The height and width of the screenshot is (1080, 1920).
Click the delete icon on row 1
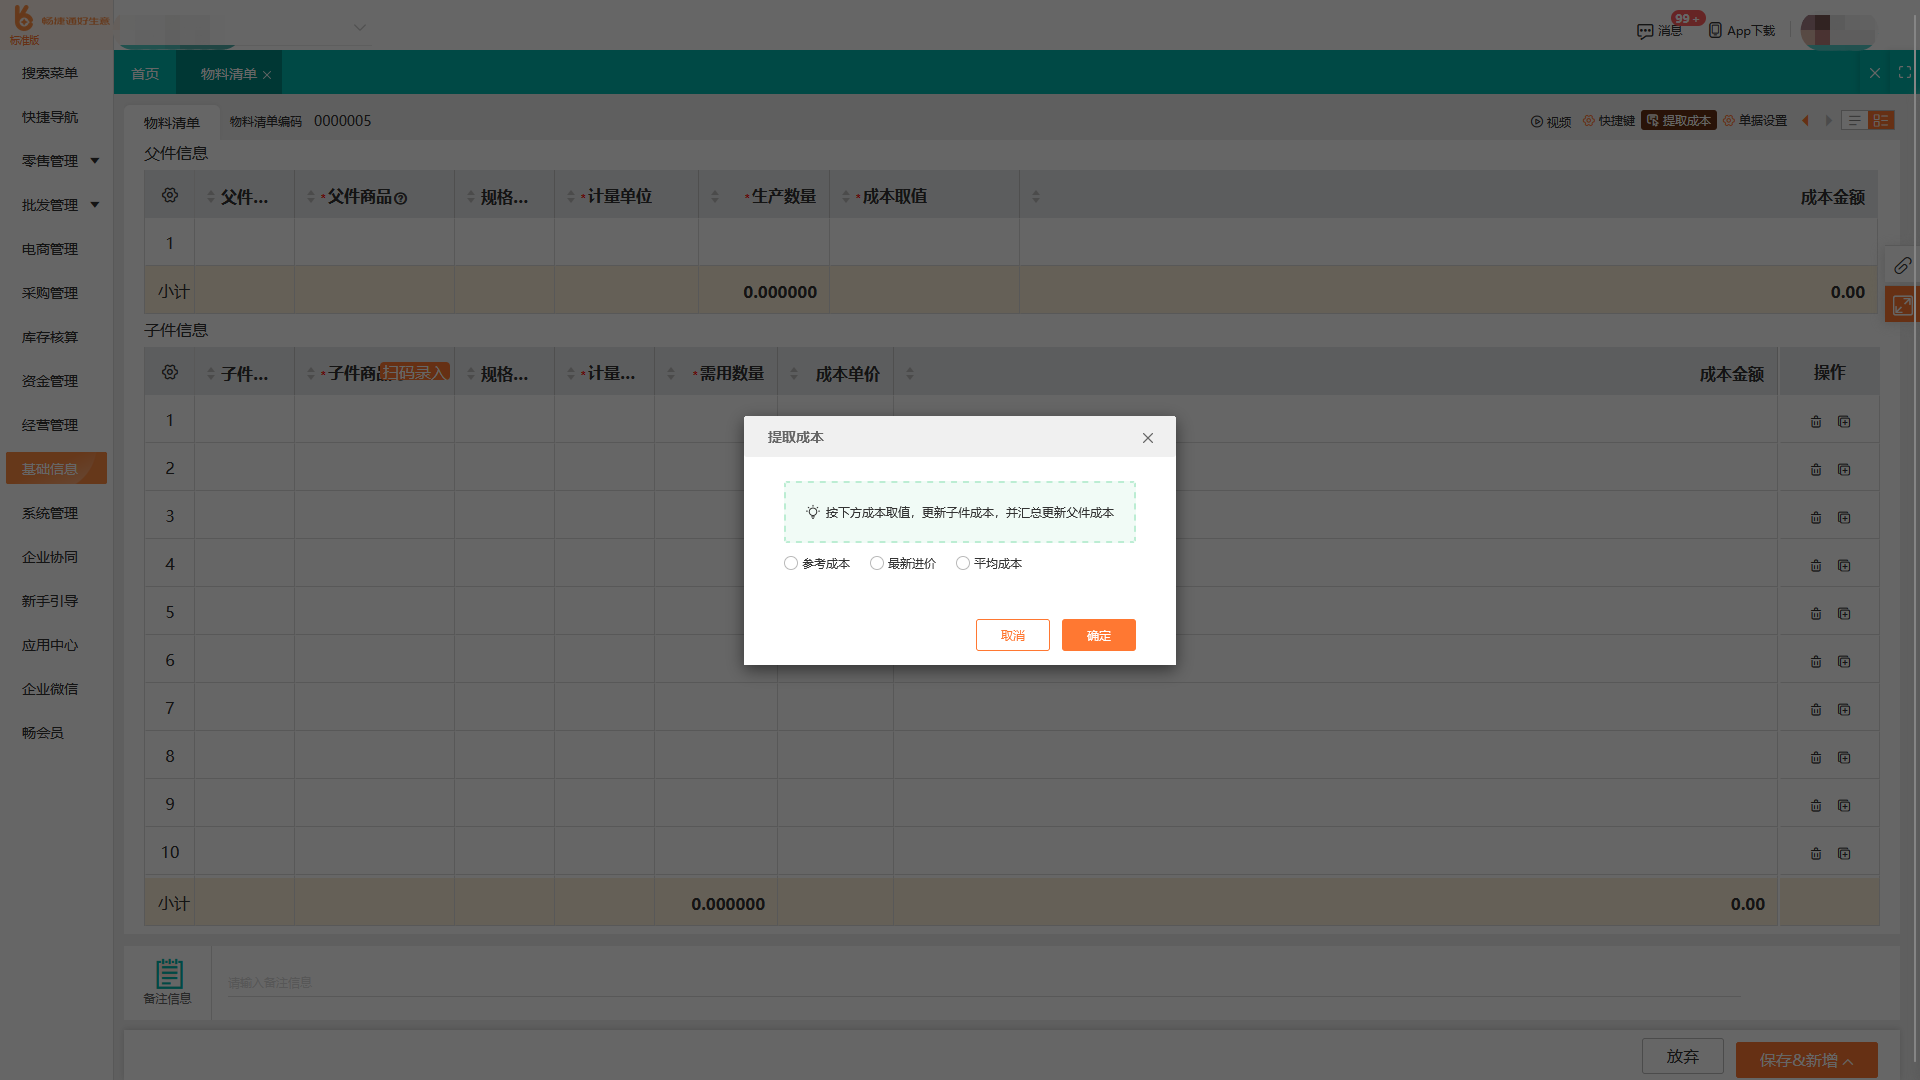tap(1816, 421)
